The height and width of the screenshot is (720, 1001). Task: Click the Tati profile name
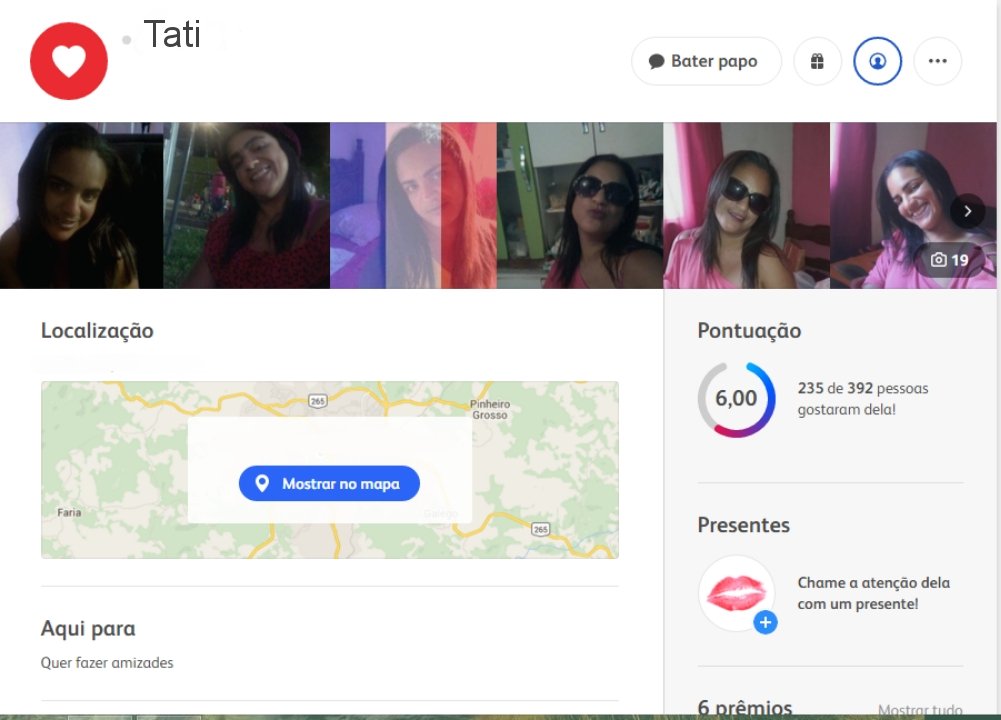(x=172, y=35)
